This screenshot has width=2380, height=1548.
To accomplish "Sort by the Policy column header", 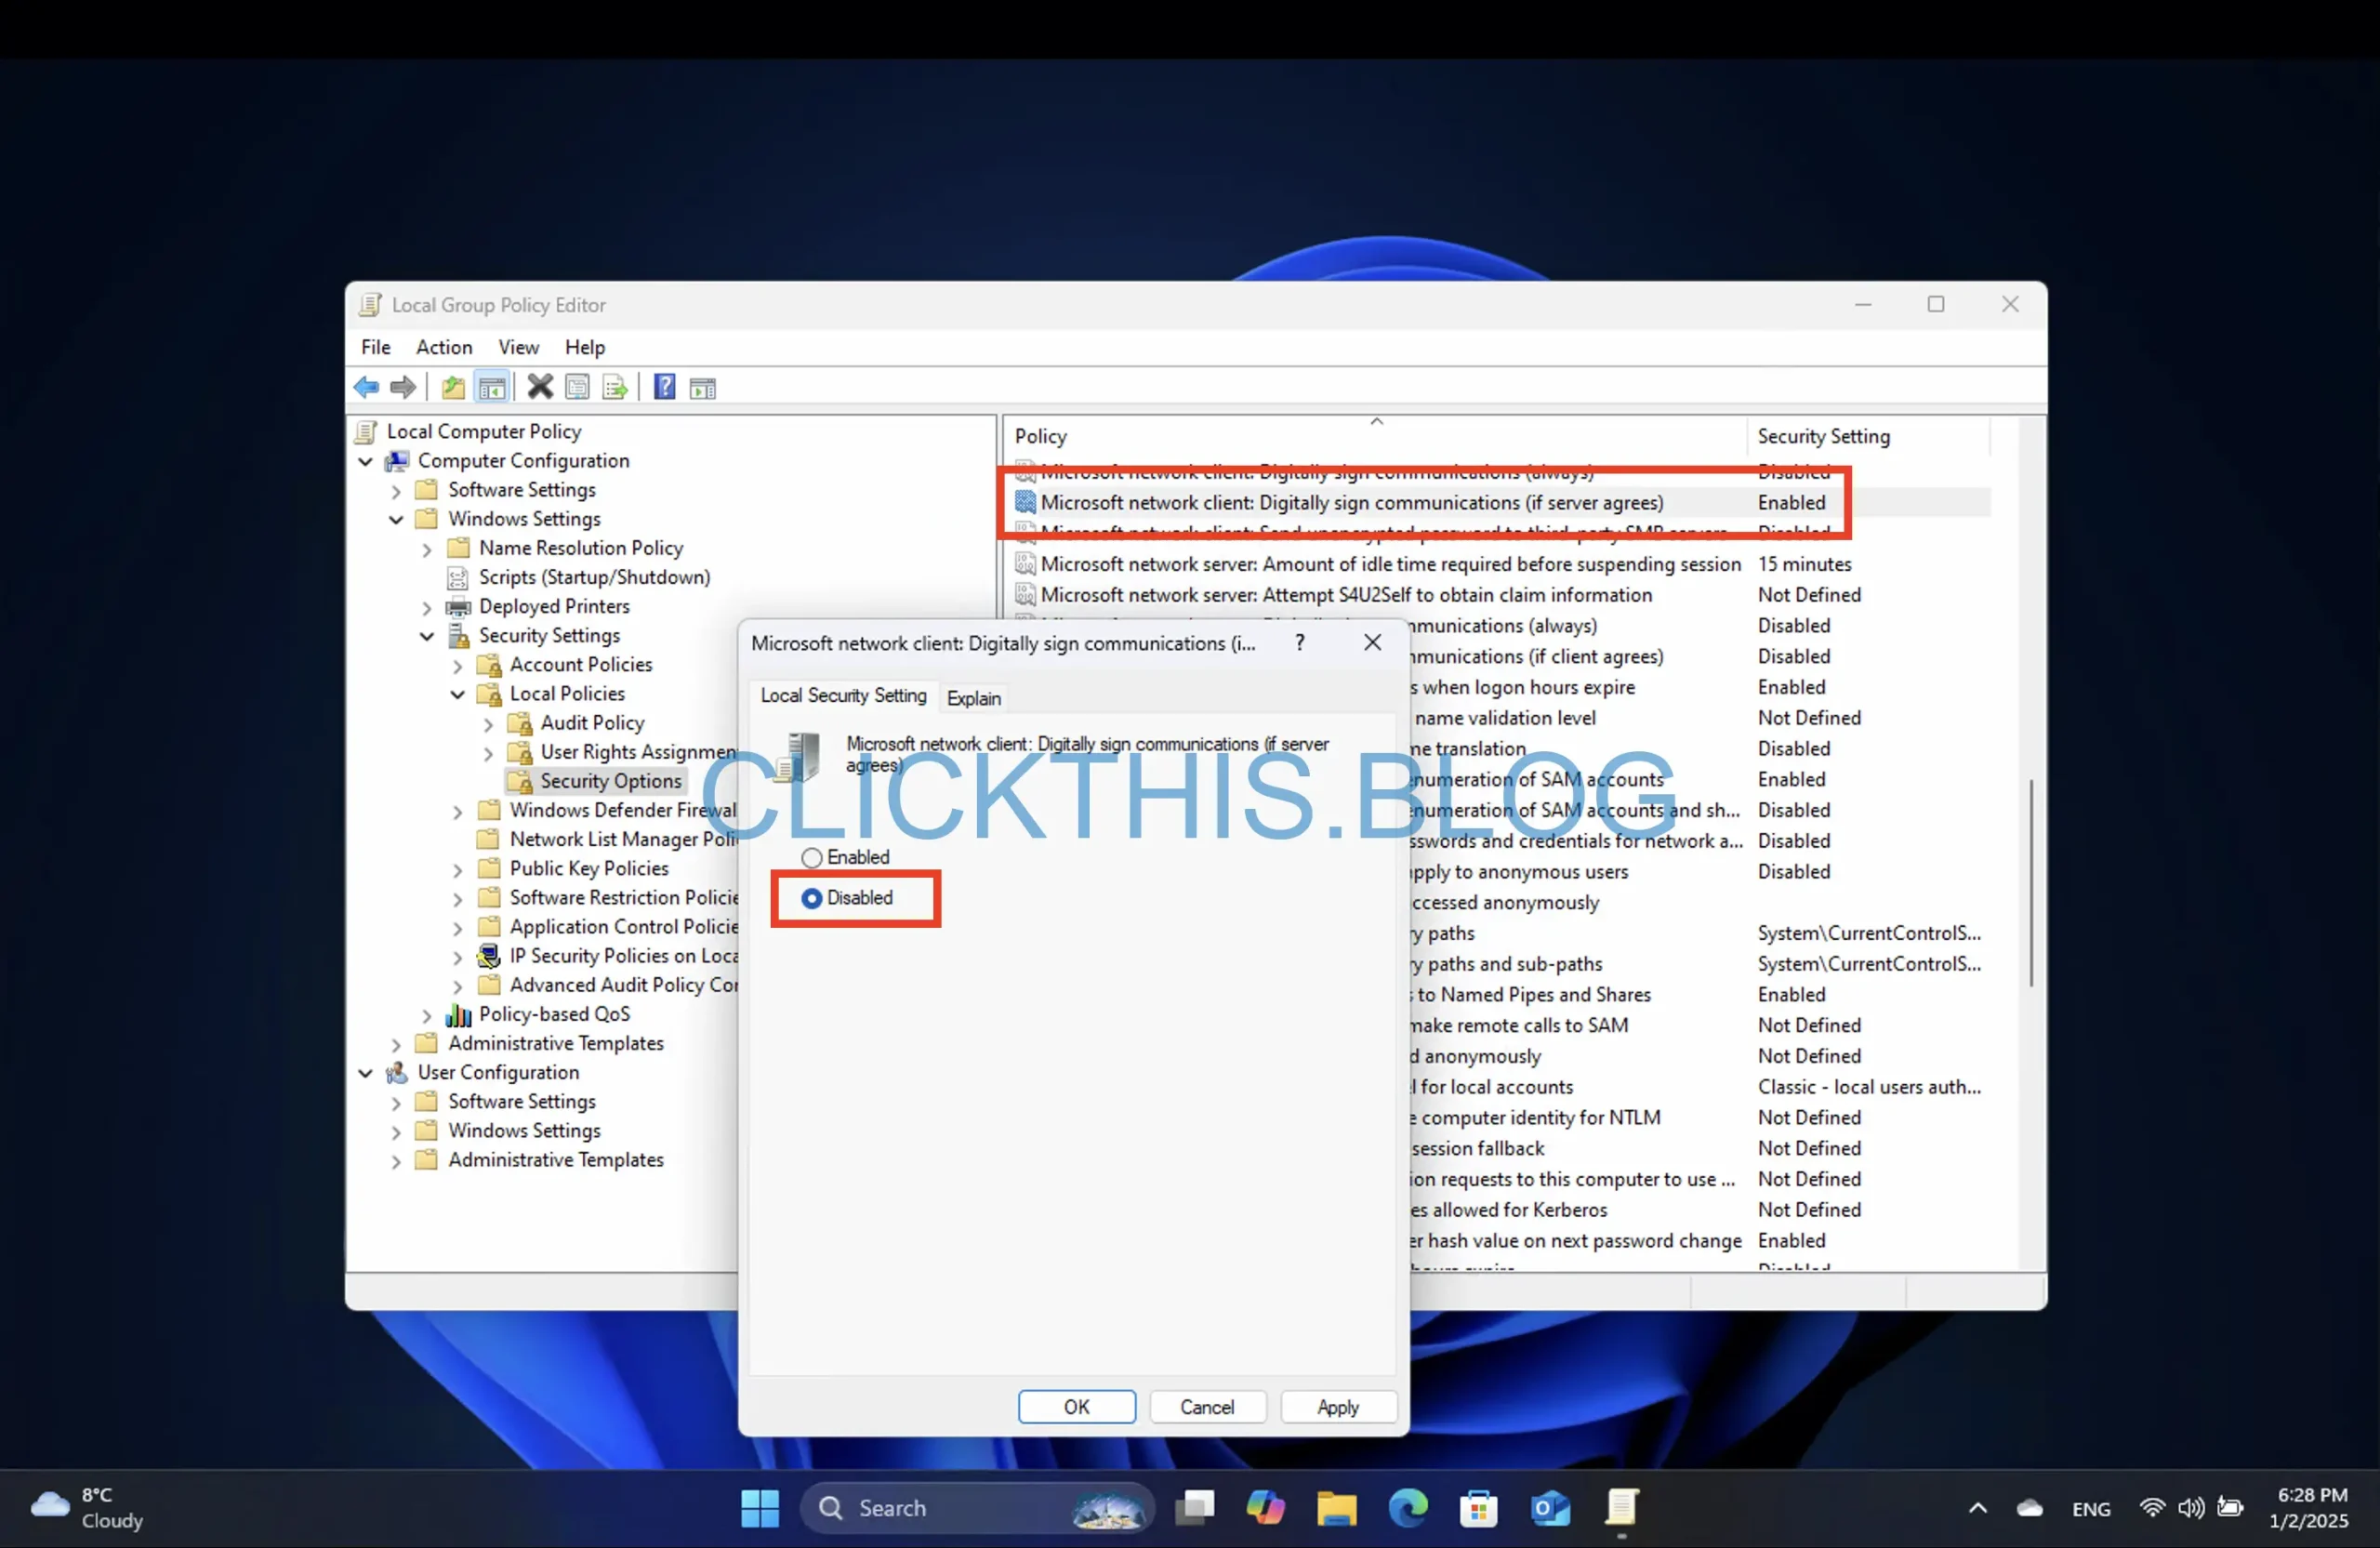I will [1376, 436].
